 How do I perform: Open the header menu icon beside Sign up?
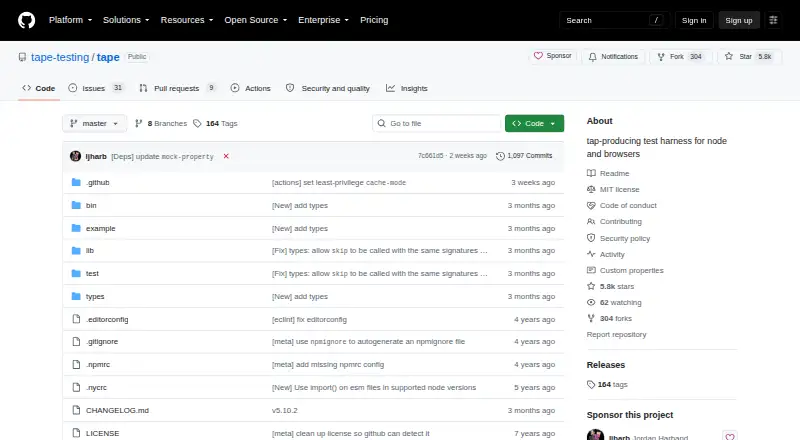click(x=773, y=20)
